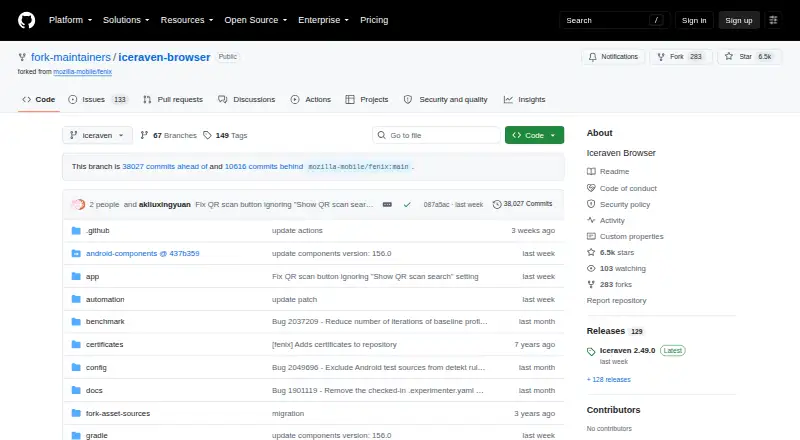Switch to the Discussions tab
This screenshot has width=800, height=440.
tap(246, 100)
